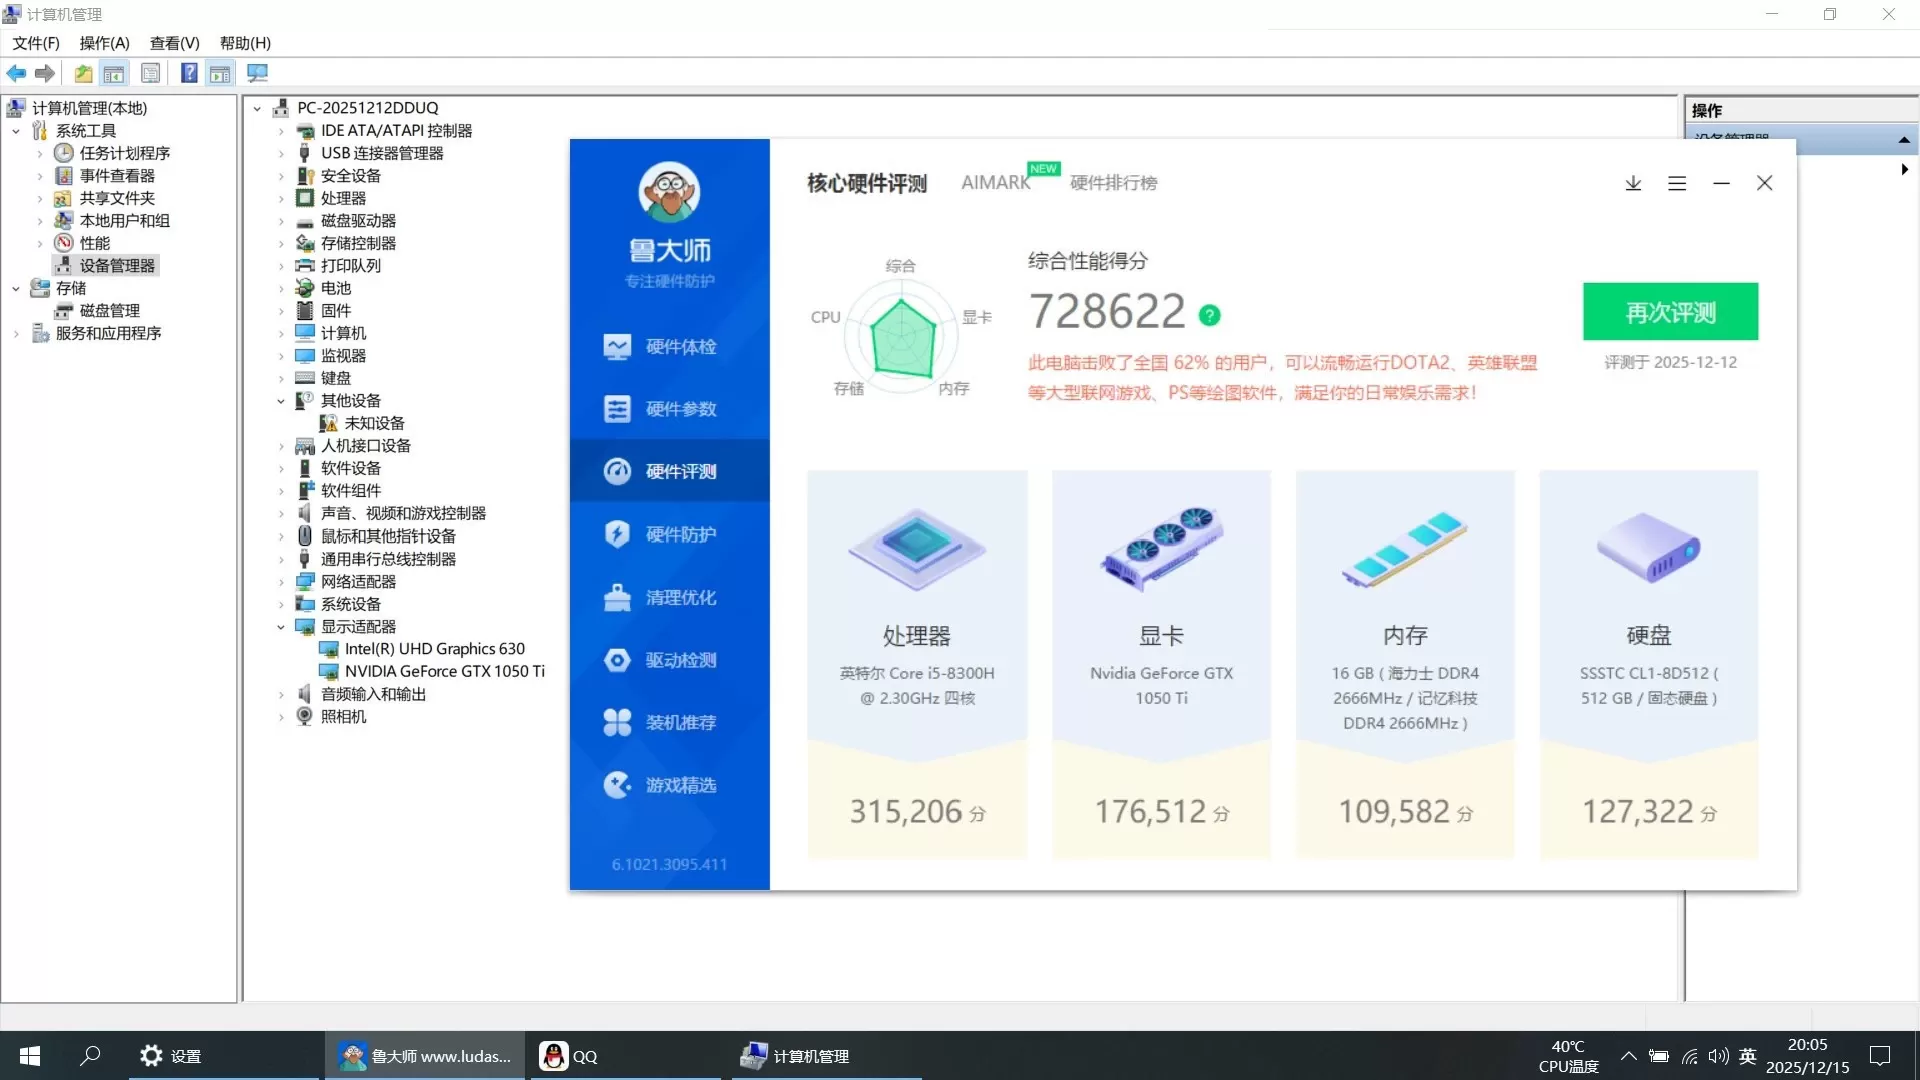Switch to the AIMARK tab
Screen dimensions: 1920x1080
tap(995, 182)
